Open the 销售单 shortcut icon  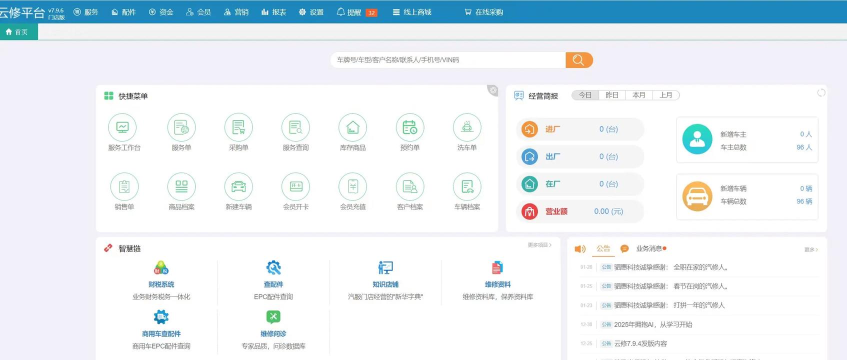tap(124, 186)
